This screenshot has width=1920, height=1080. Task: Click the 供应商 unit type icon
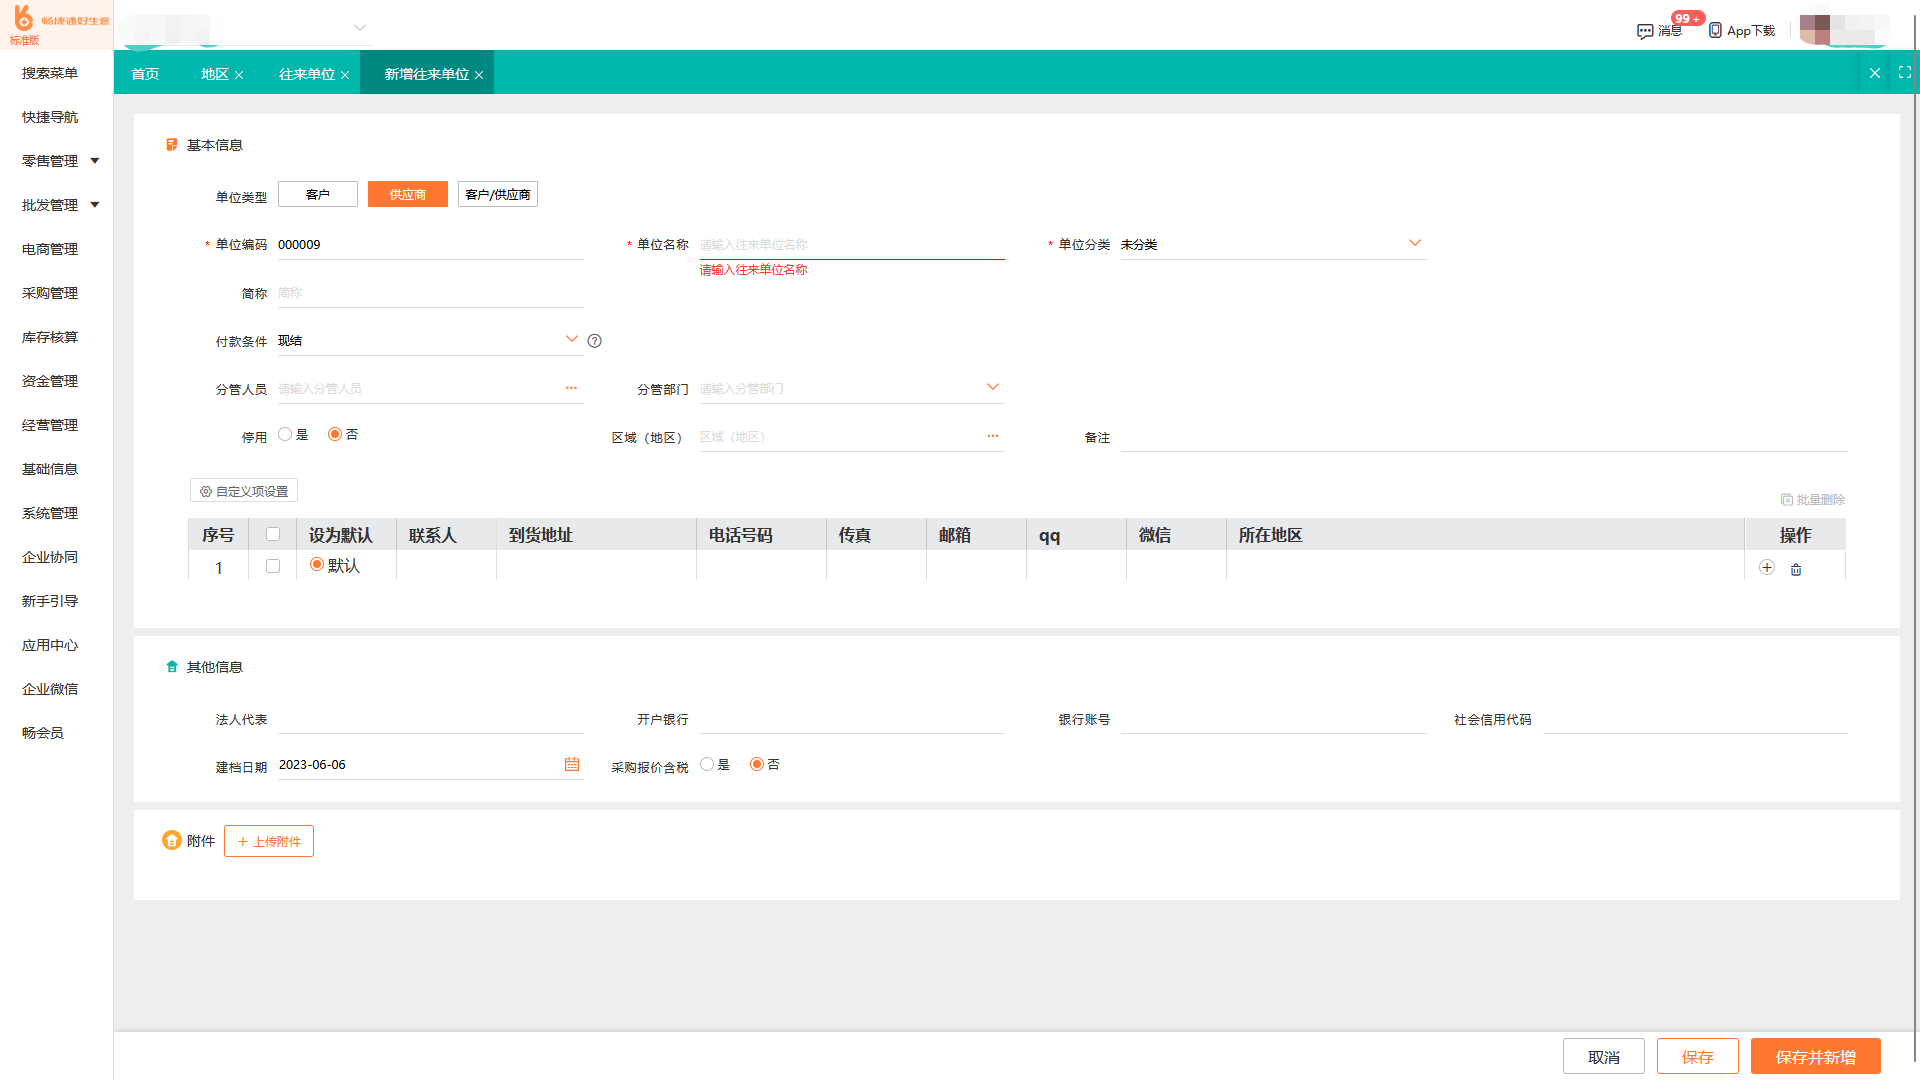[x=407, y=195]
